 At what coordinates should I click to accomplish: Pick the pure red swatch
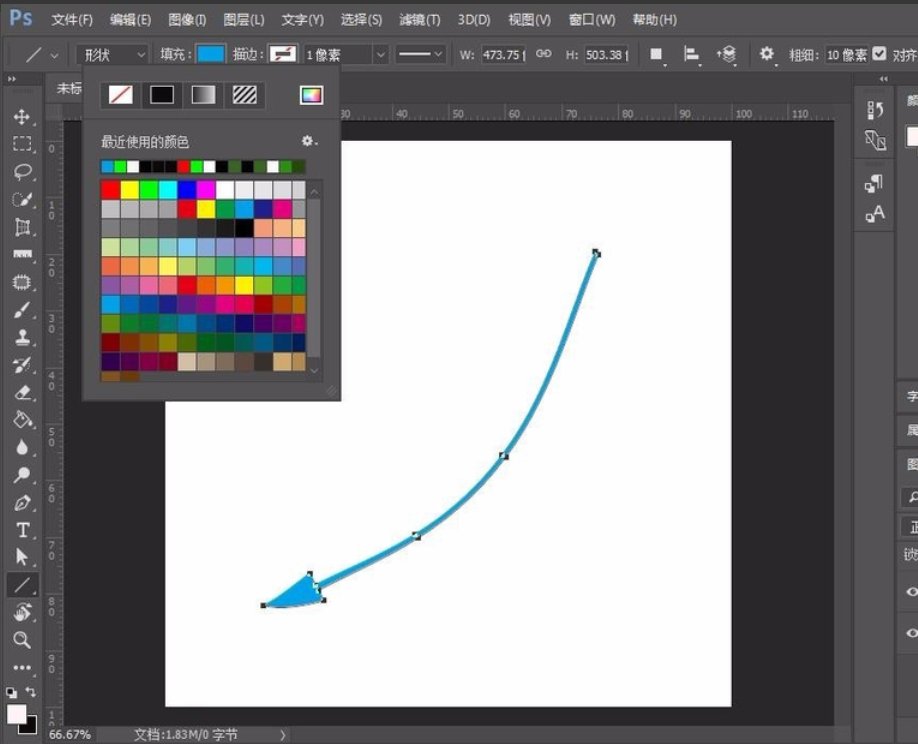tap(110, 190)
